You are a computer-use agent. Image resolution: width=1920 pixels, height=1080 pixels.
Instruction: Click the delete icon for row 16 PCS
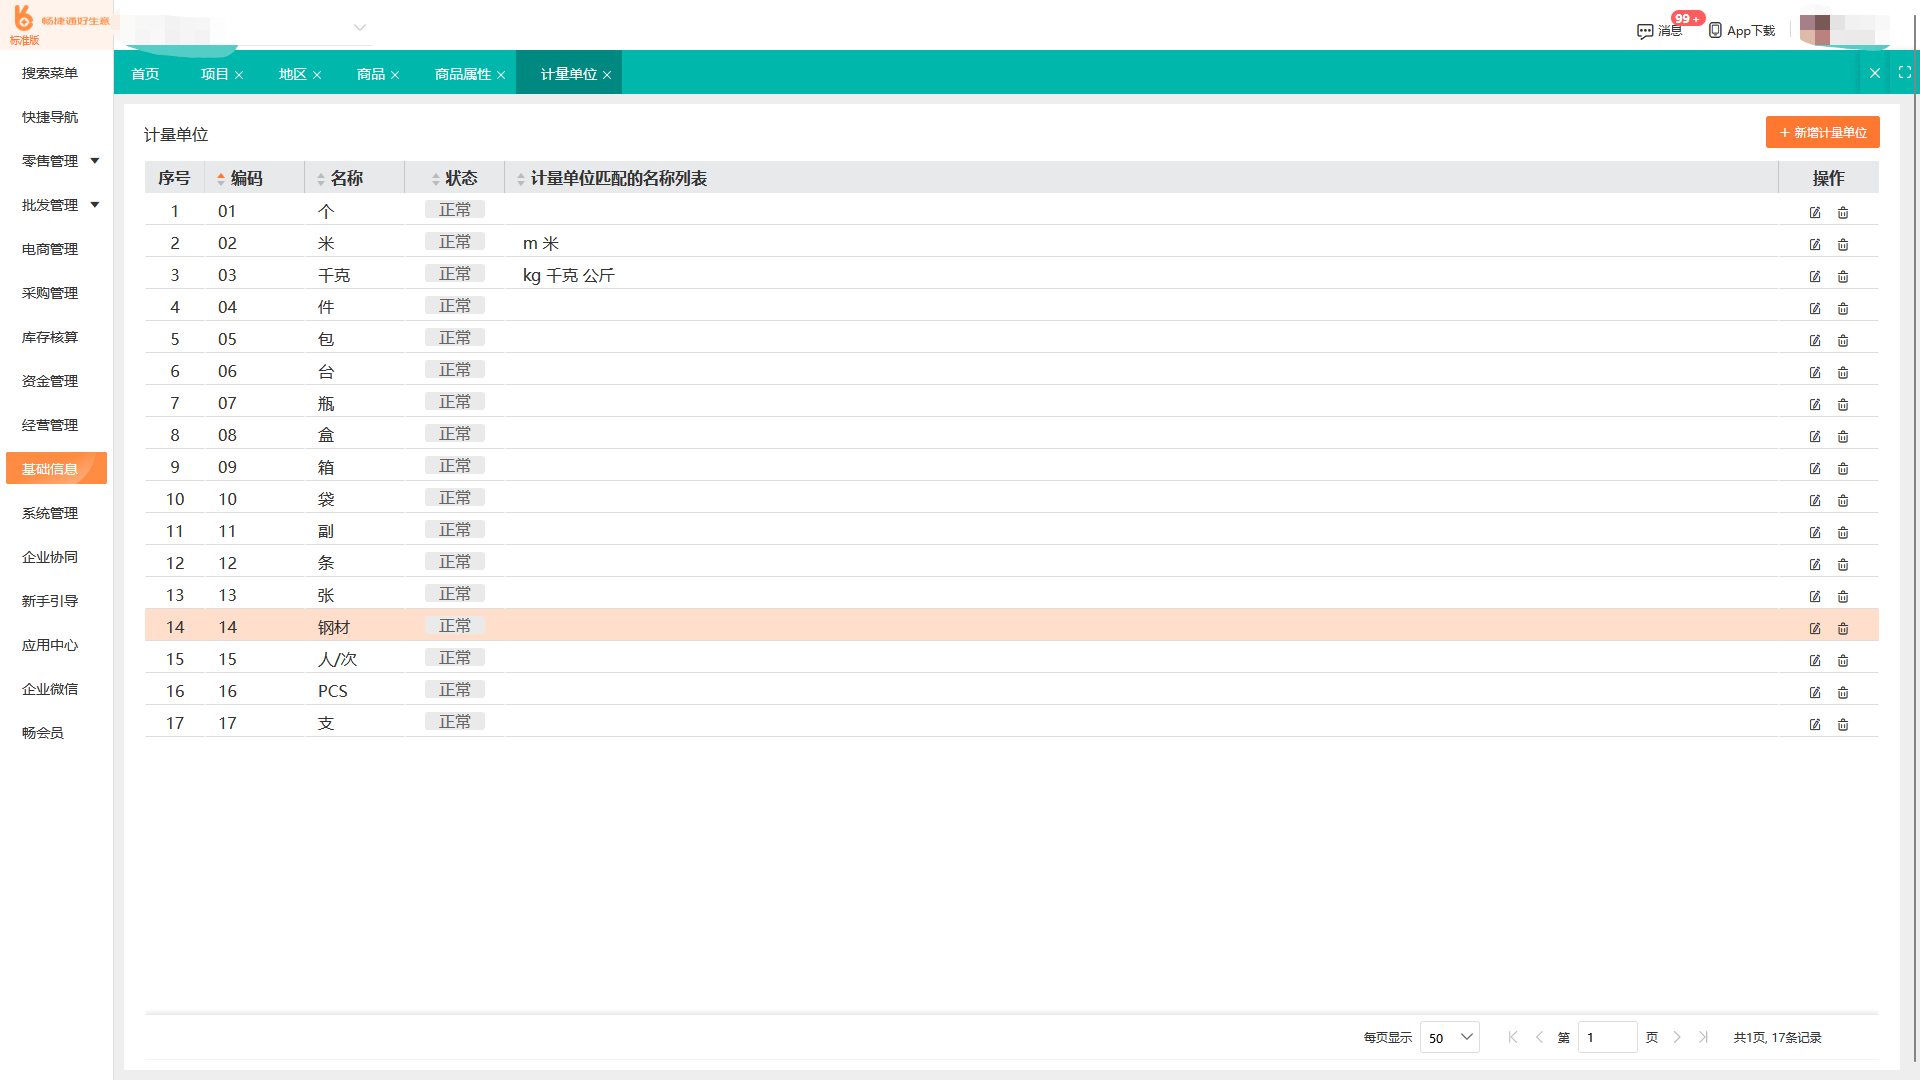point(1844,691)
